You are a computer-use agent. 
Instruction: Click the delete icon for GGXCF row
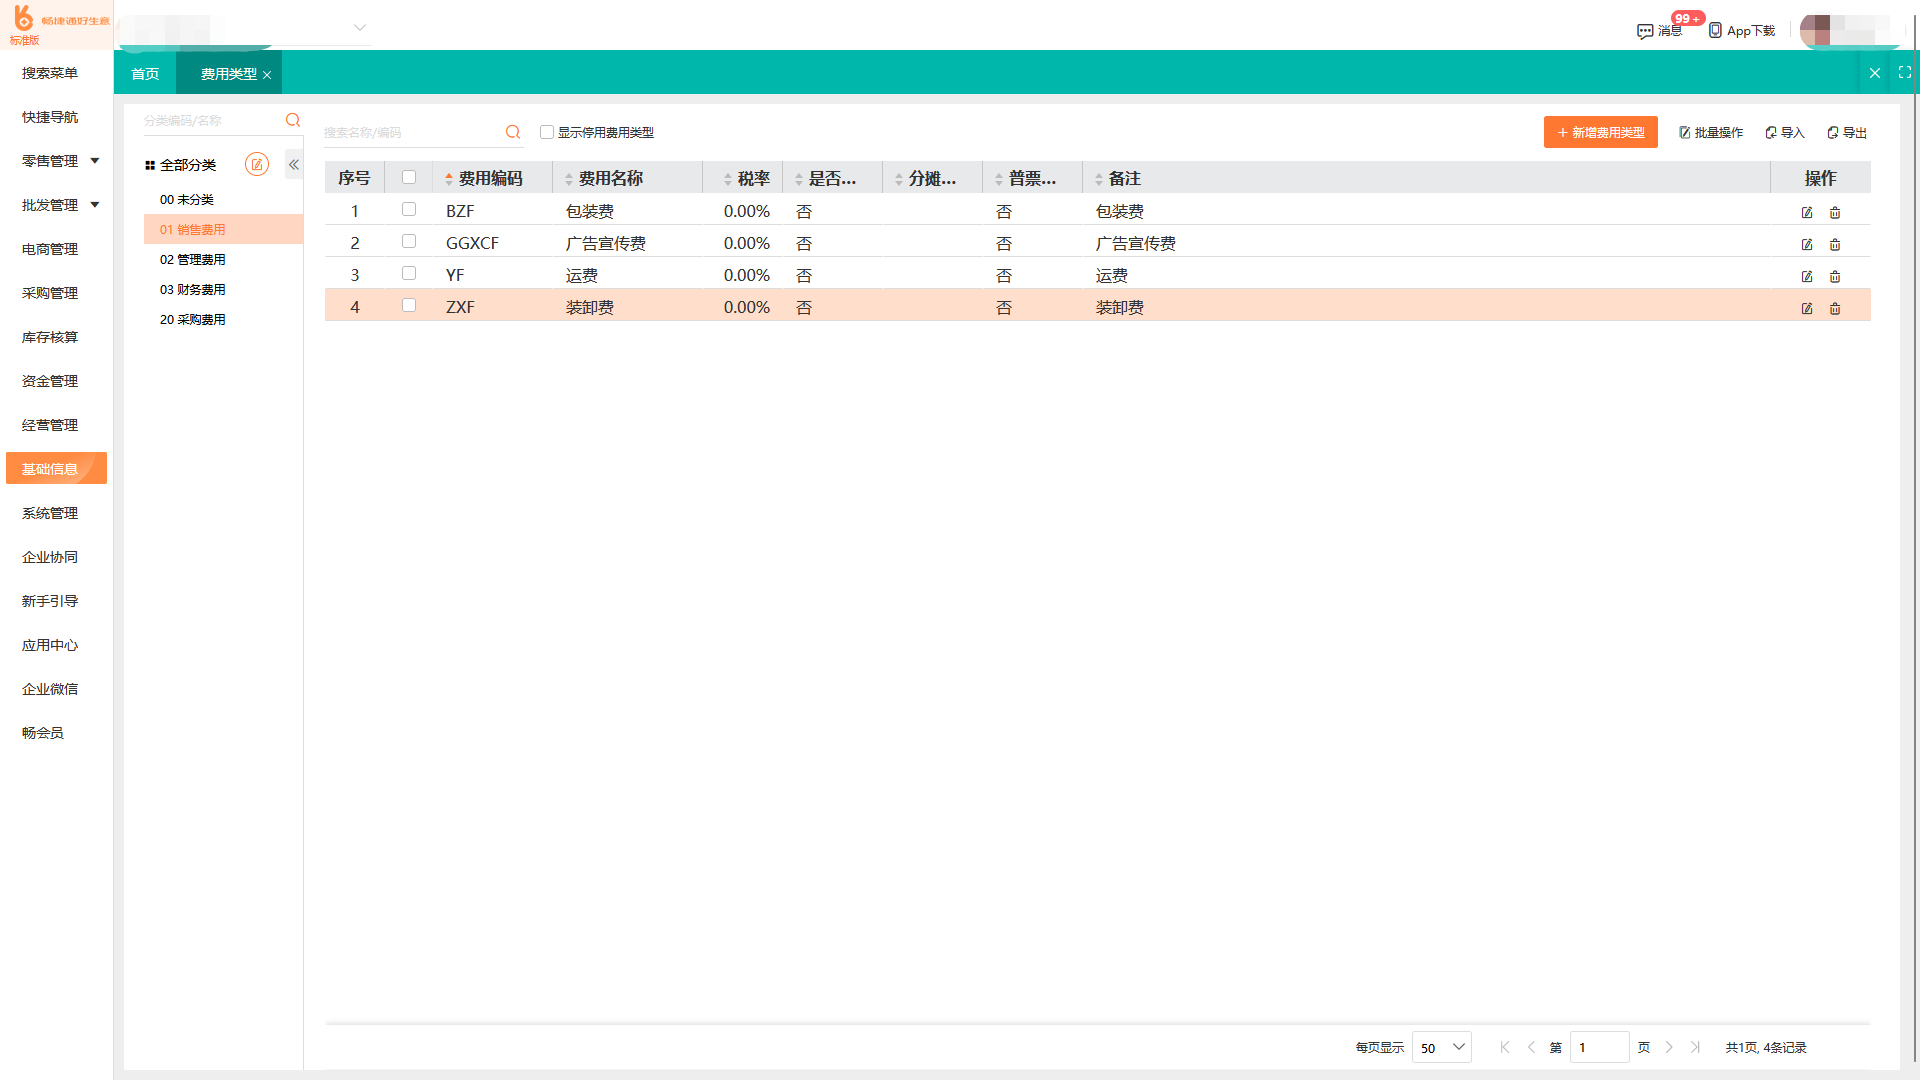(1836, 244)
